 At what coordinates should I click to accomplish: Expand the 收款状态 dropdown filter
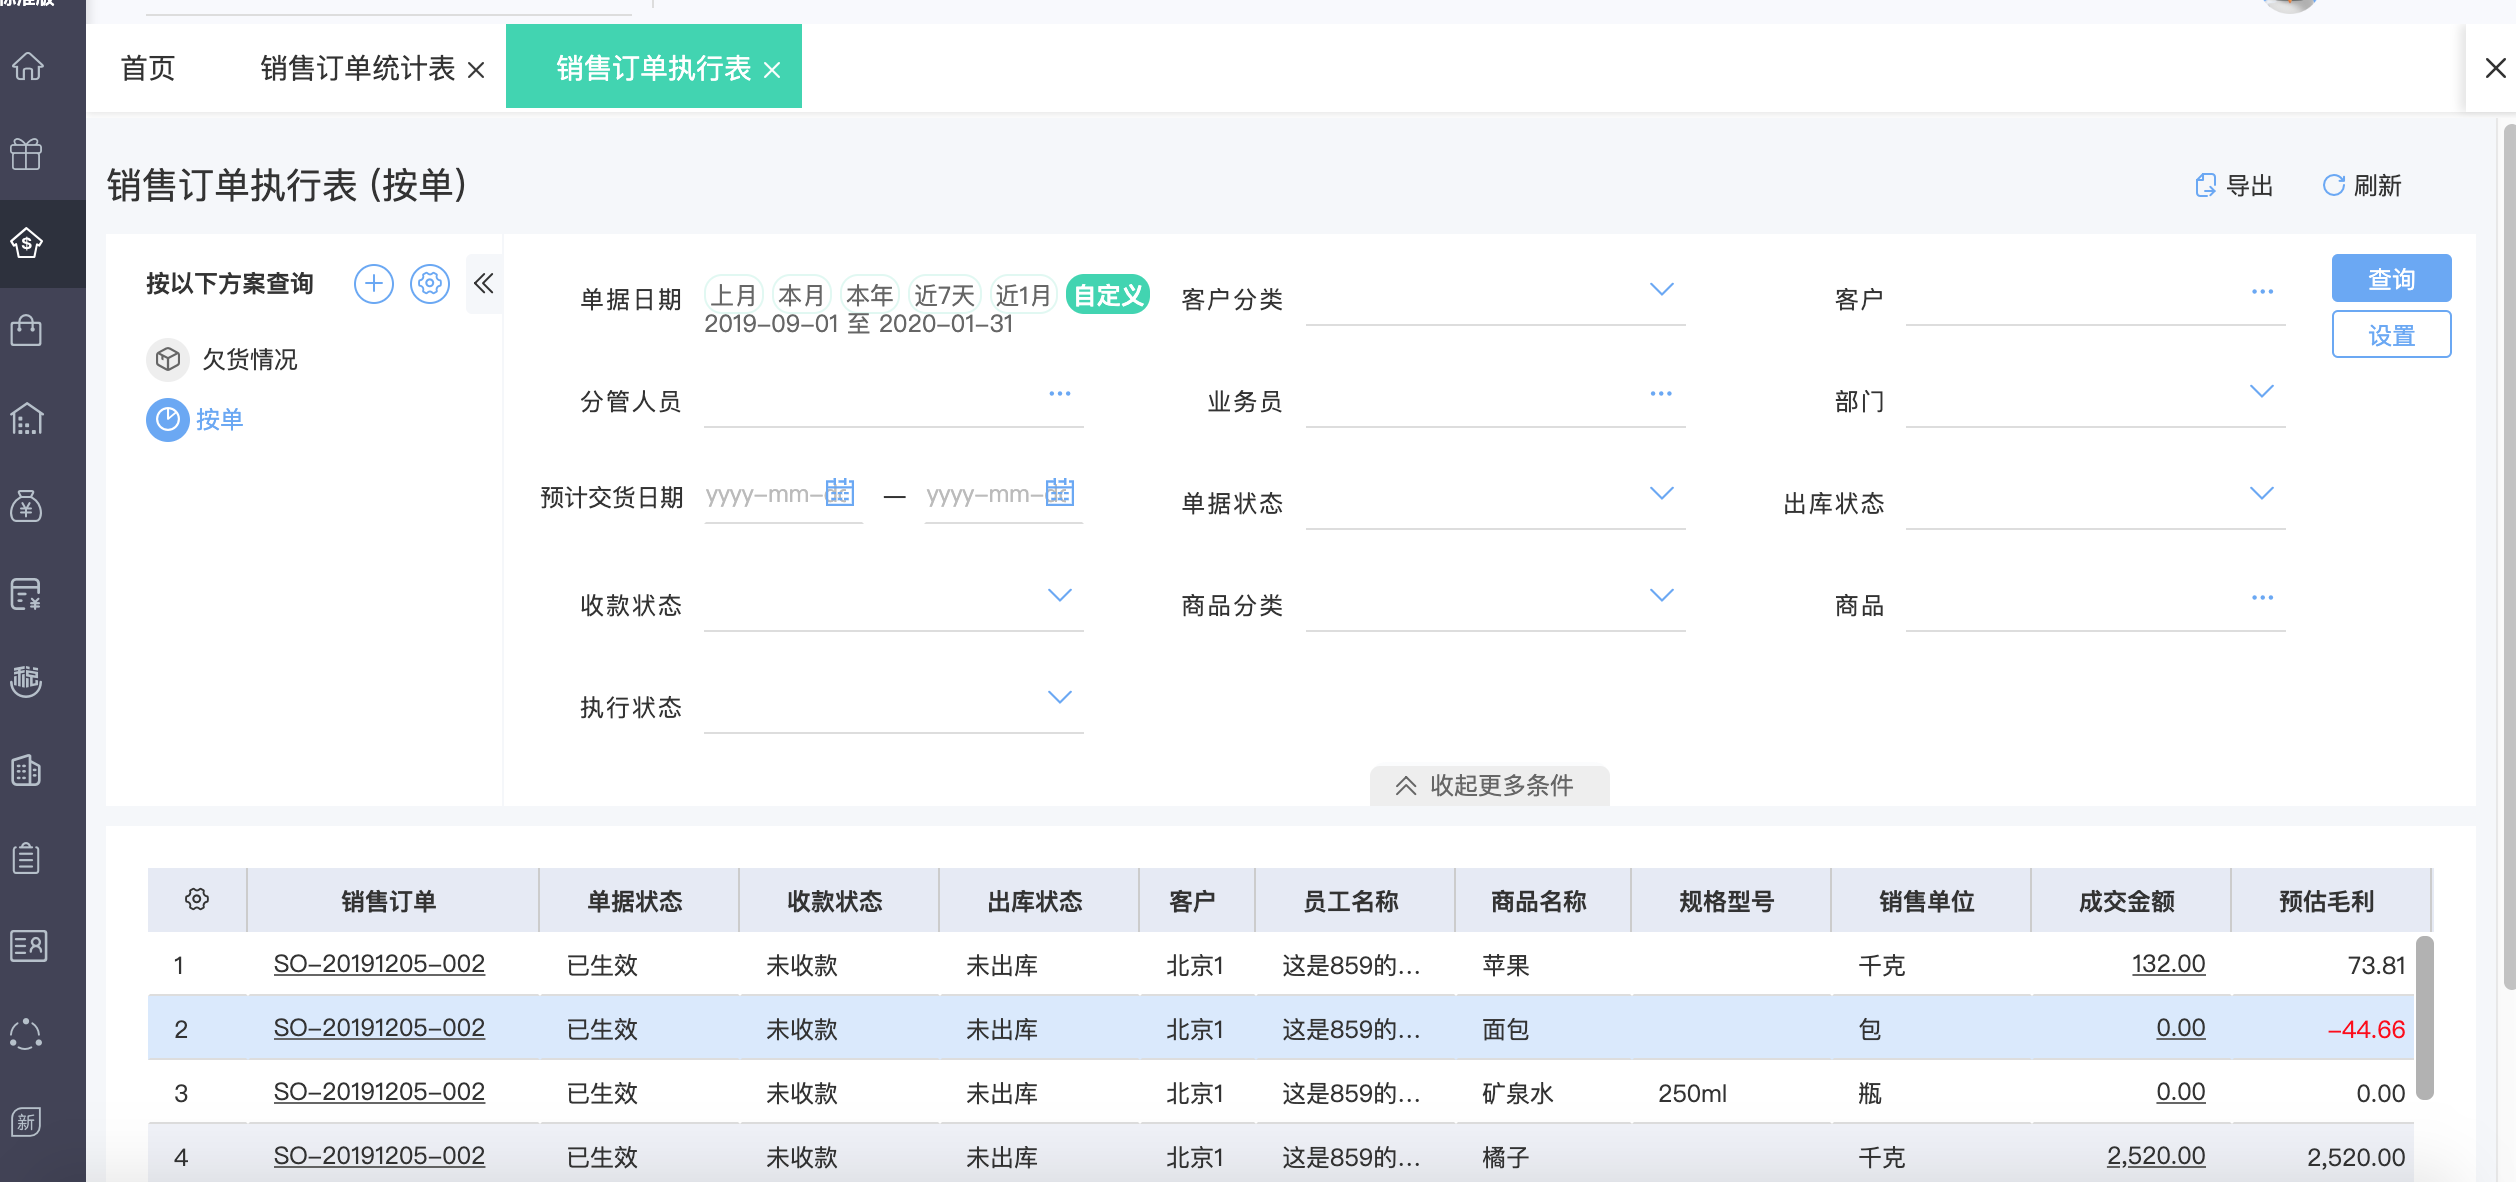click(x=1059, y=601)
